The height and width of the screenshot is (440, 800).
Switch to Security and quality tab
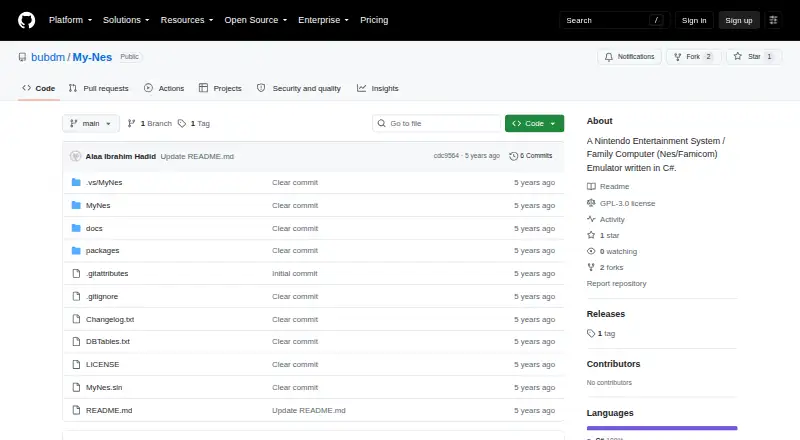pyautogui.click(x=298, y=88)
